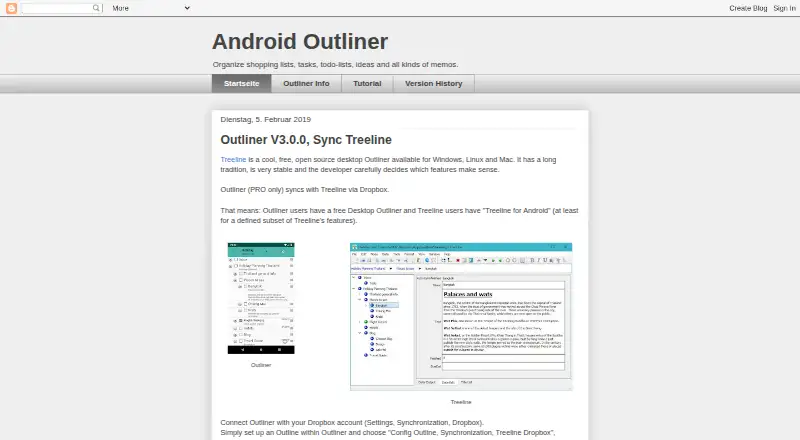Screen dimensions: 800x440
Task: Click the blog subtitle about organizing shopping lists
Action: (x=335, y=65)
